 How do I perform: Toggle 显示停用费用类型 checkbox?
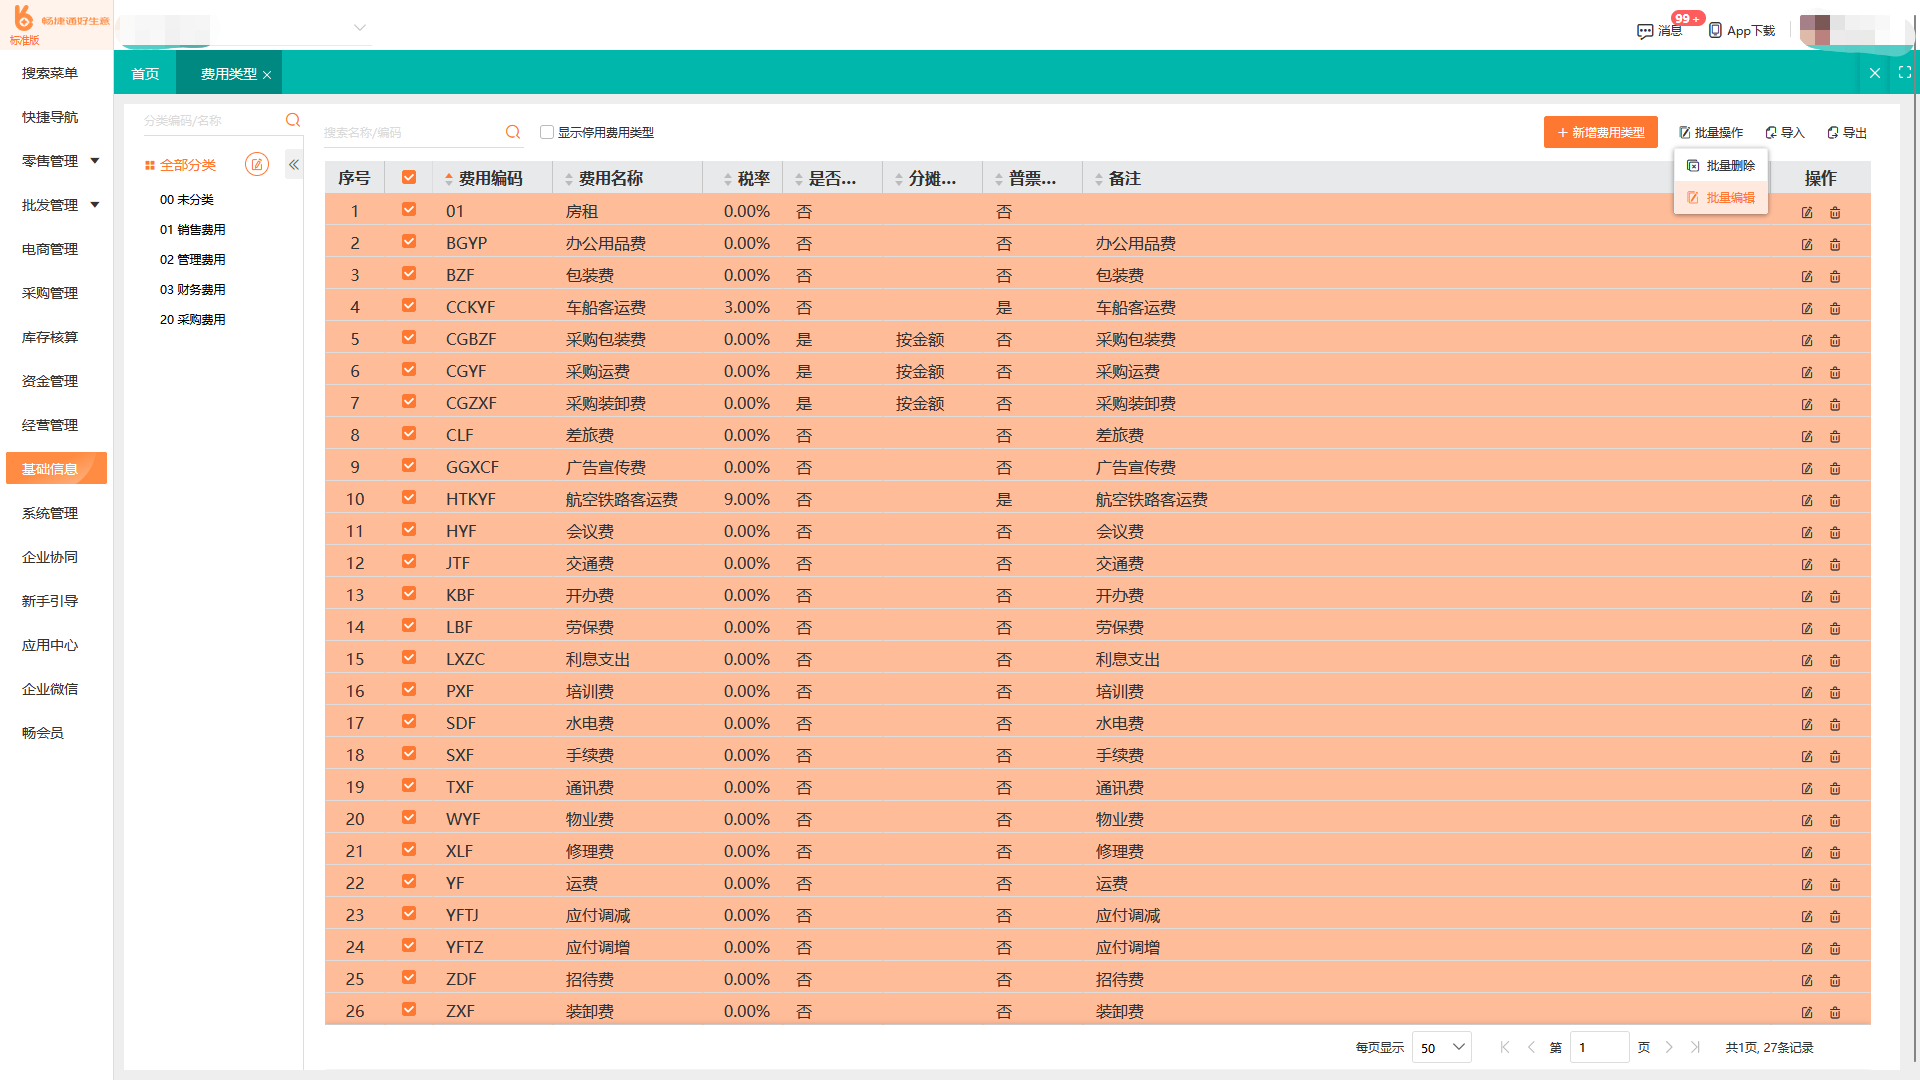(546, 131)
